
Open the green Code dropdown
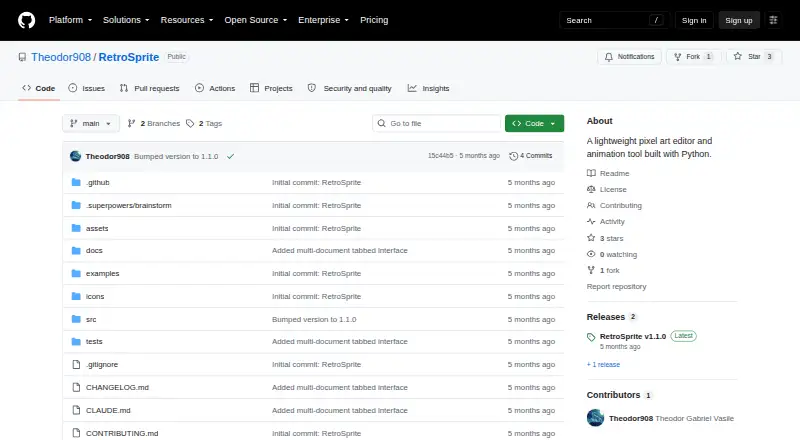point(534,124)
